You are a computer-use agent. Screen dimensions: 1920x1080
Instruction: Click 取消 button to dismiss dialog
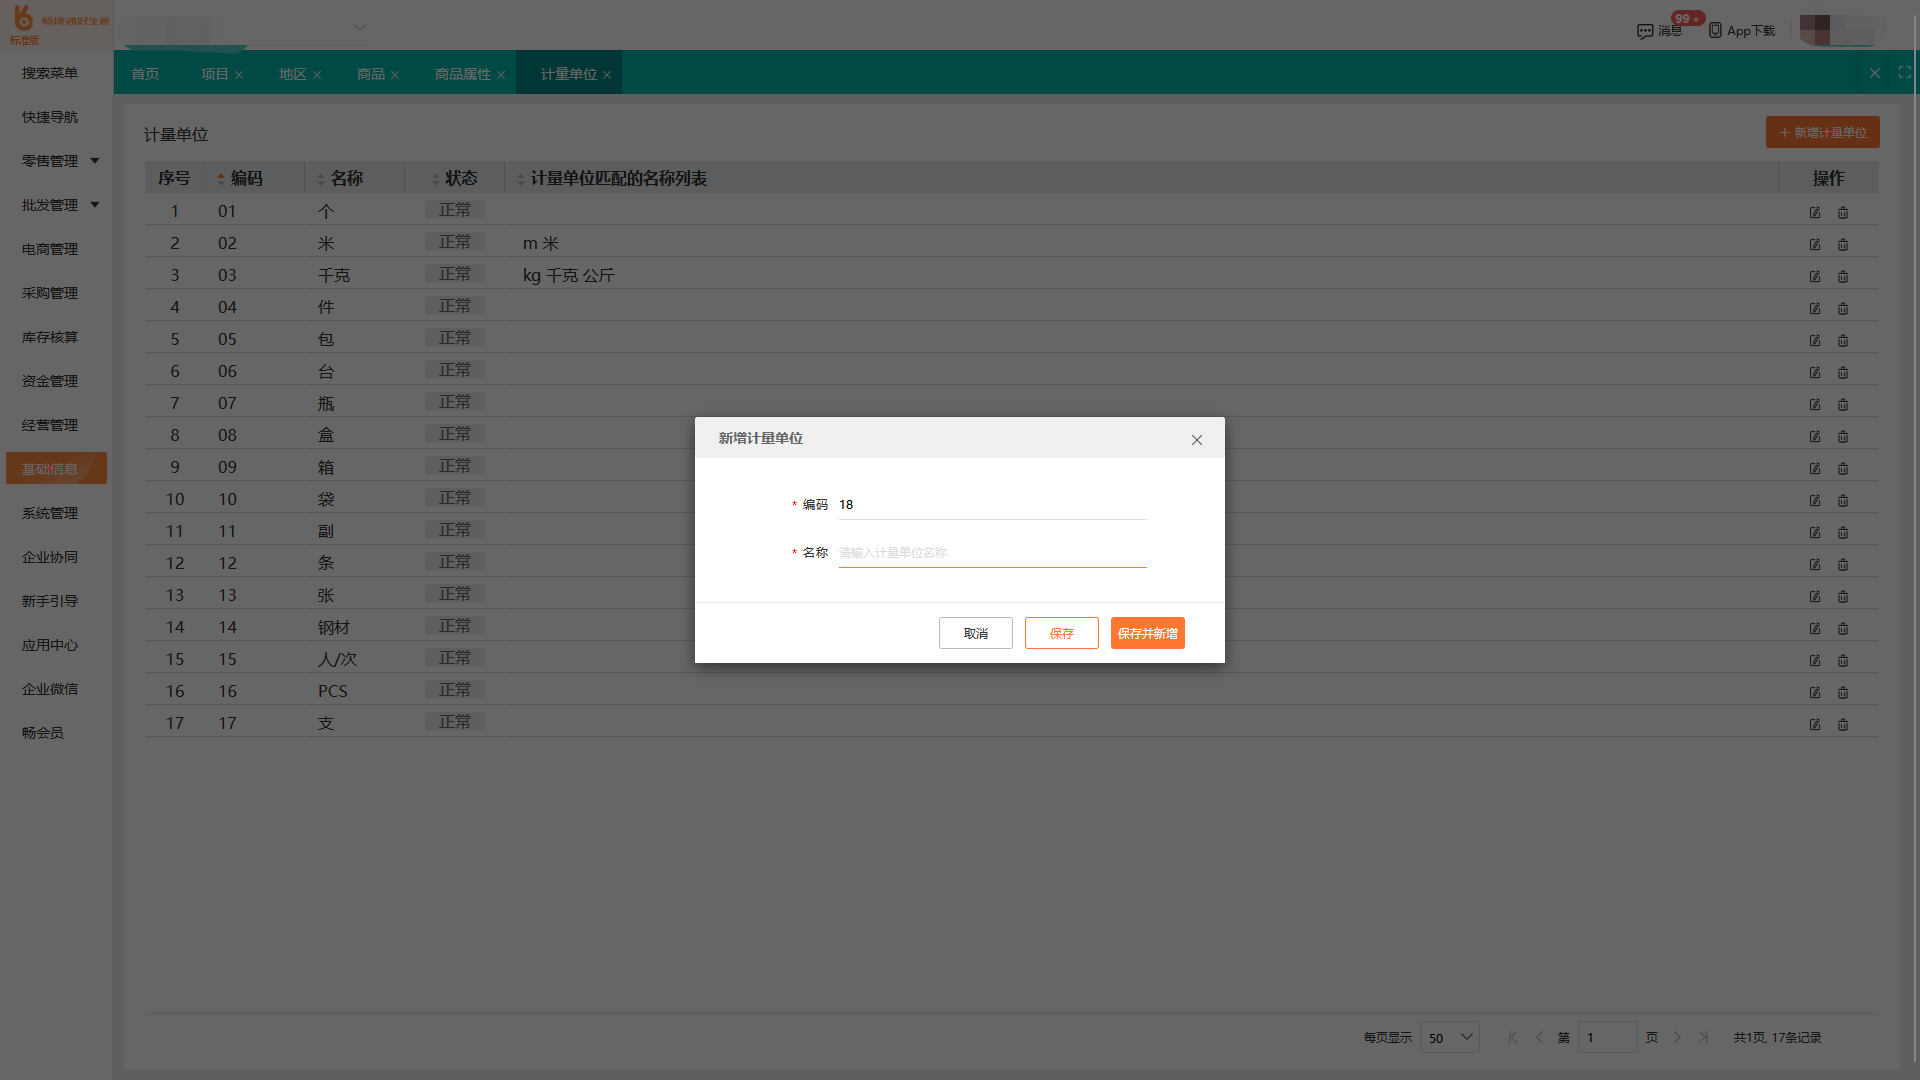click(x=976, y=633)
